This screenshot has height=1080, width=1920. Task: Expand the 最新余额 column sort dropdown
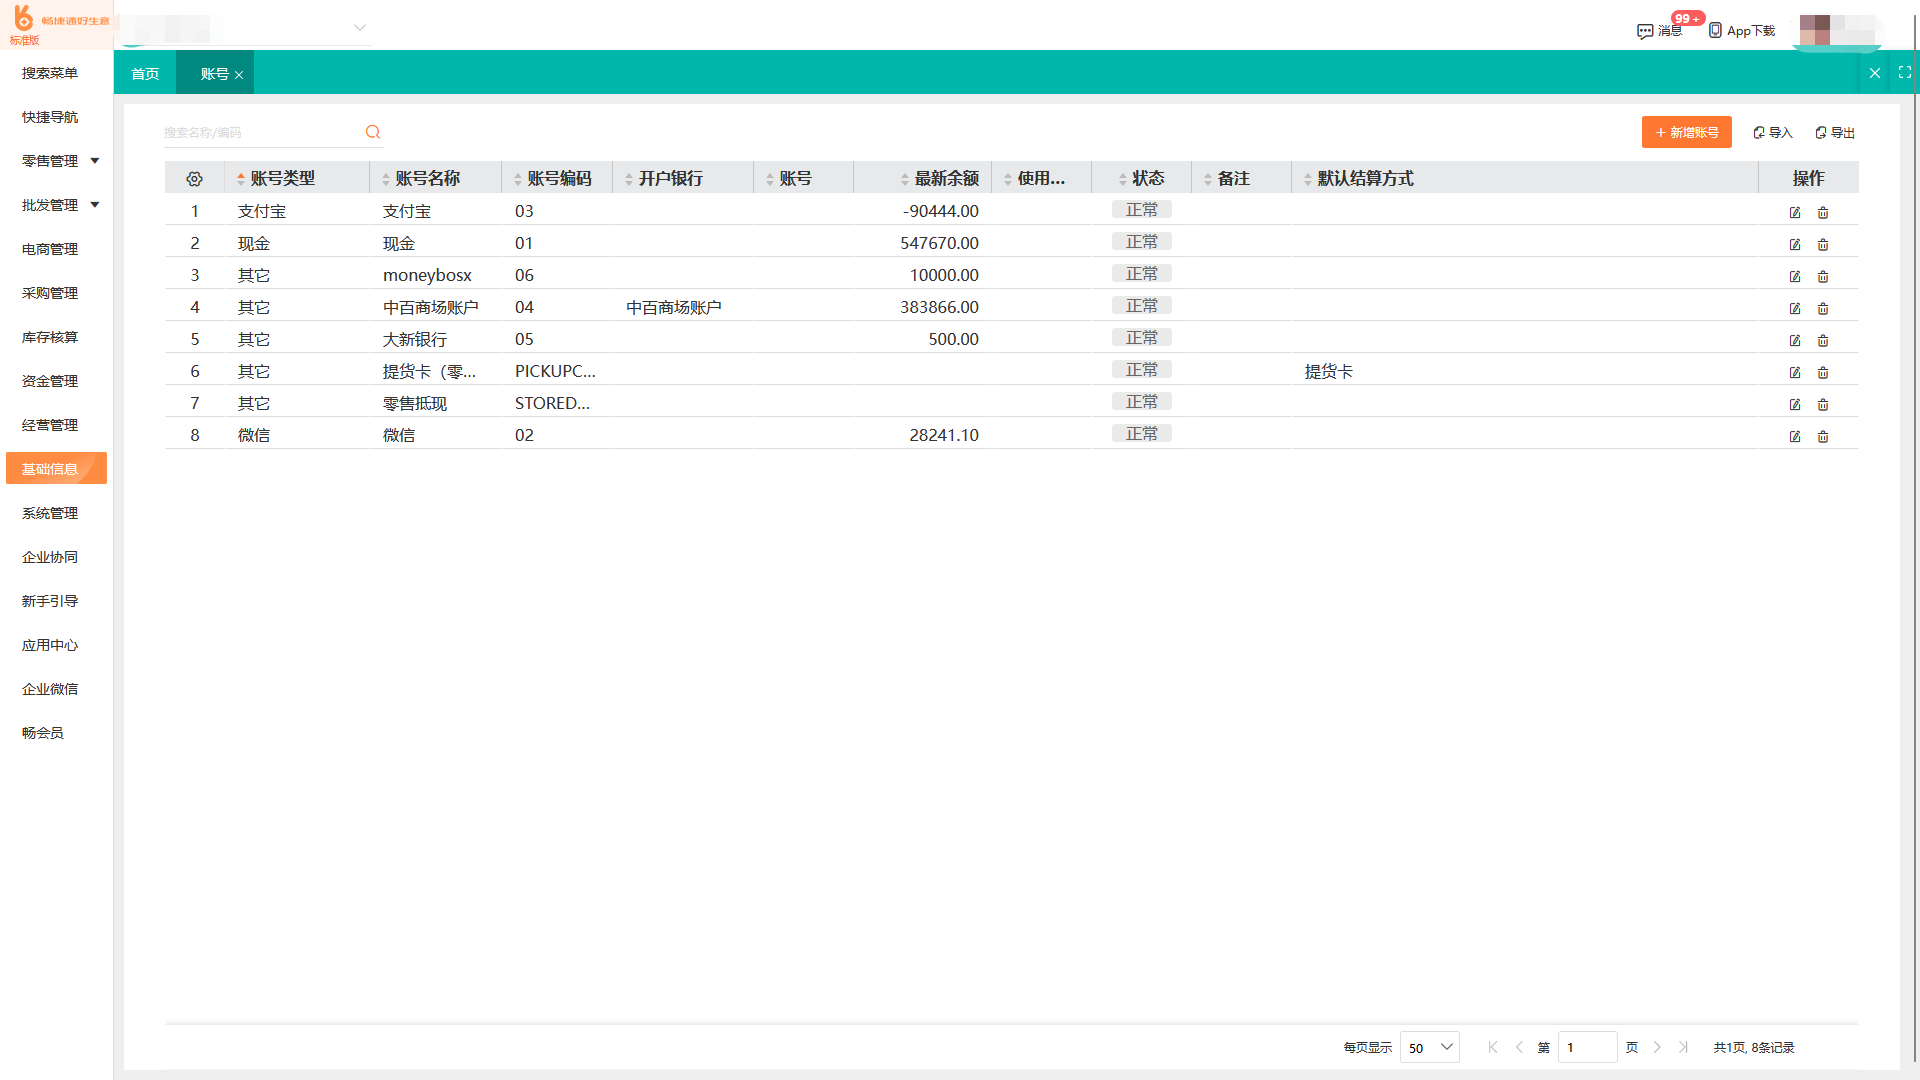point(897,178)
